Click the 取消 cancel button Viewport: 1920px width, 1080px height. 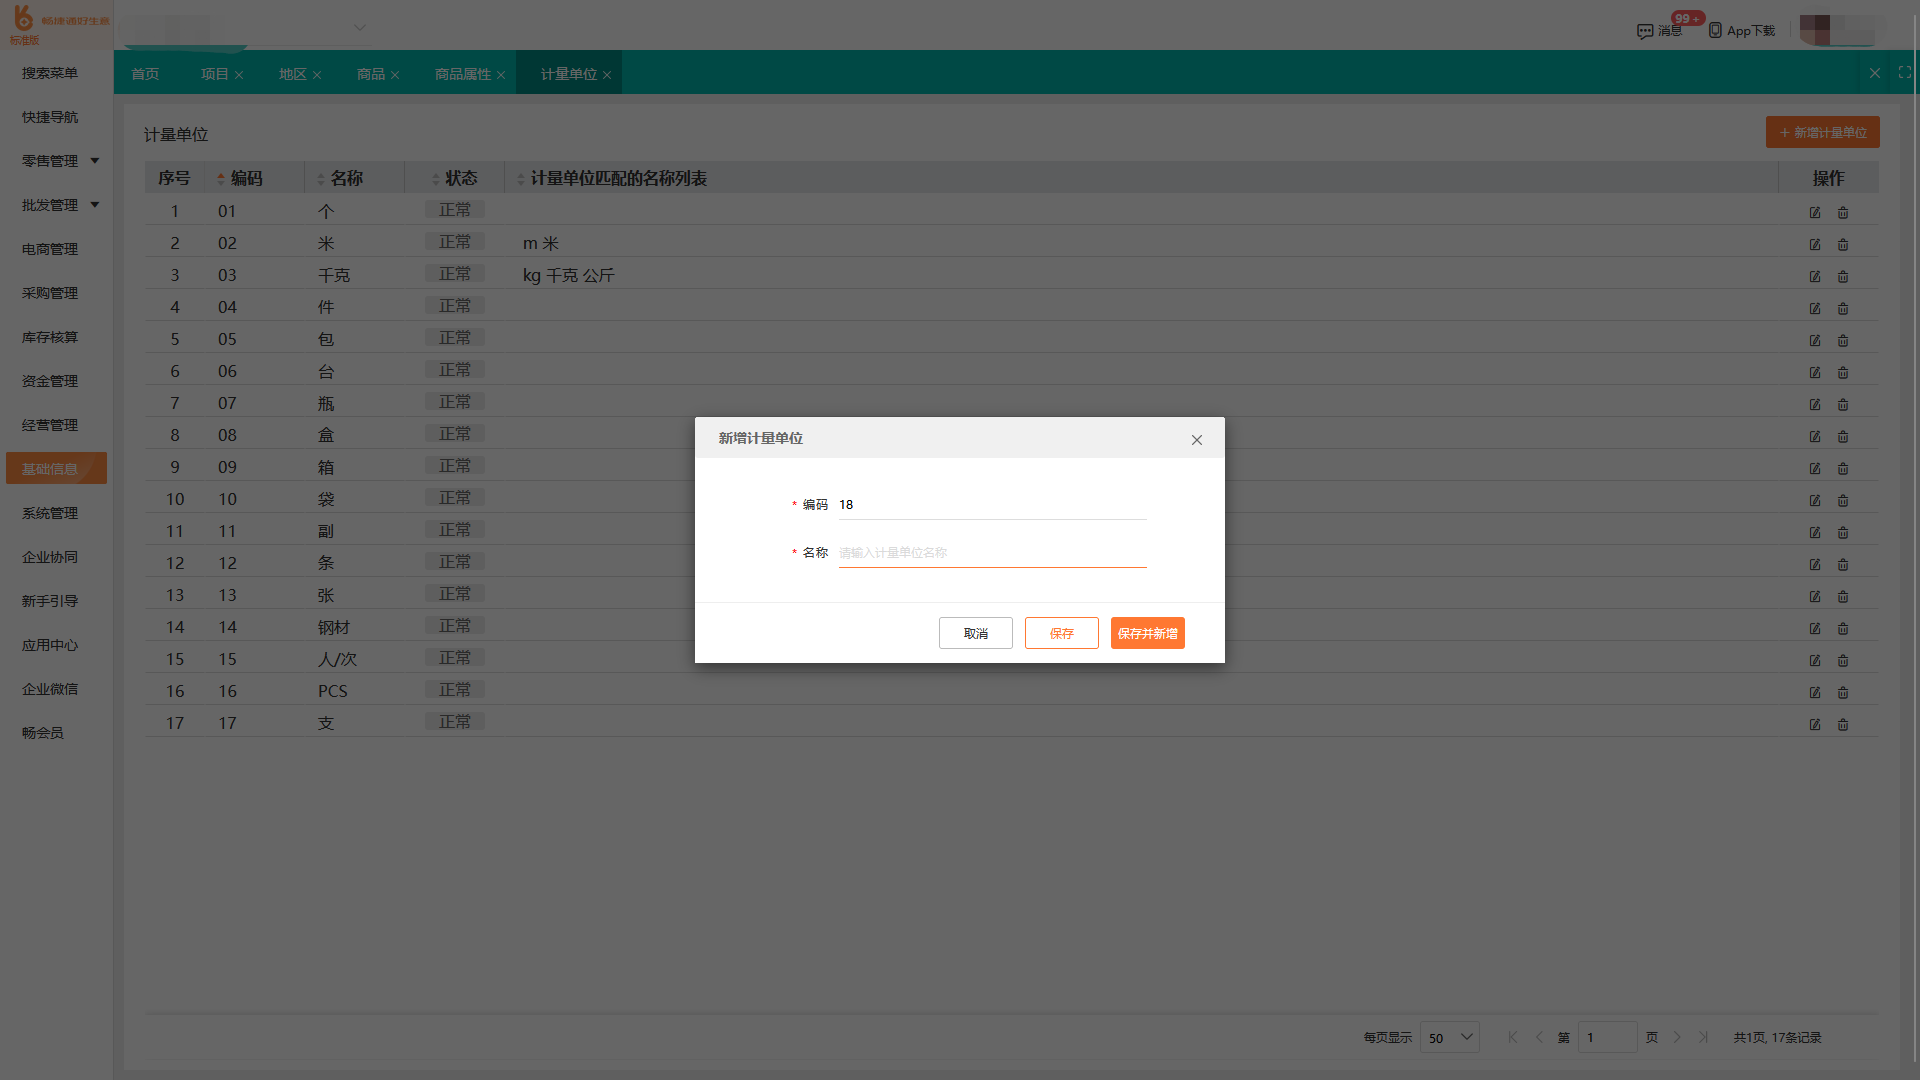click(x=976, y=633)
